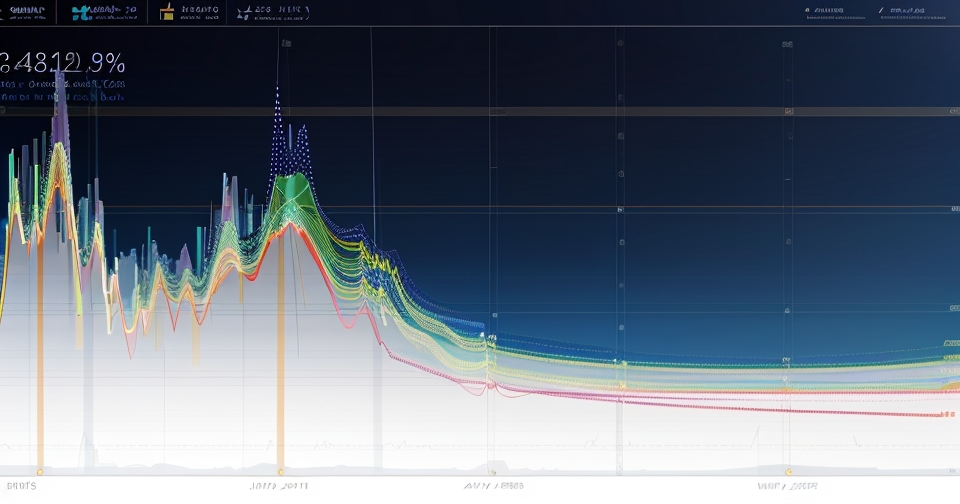Click the small marker atop middle vertical gridline
The height and width of the screenshot is (504, 960).
[x=620, y=44]
